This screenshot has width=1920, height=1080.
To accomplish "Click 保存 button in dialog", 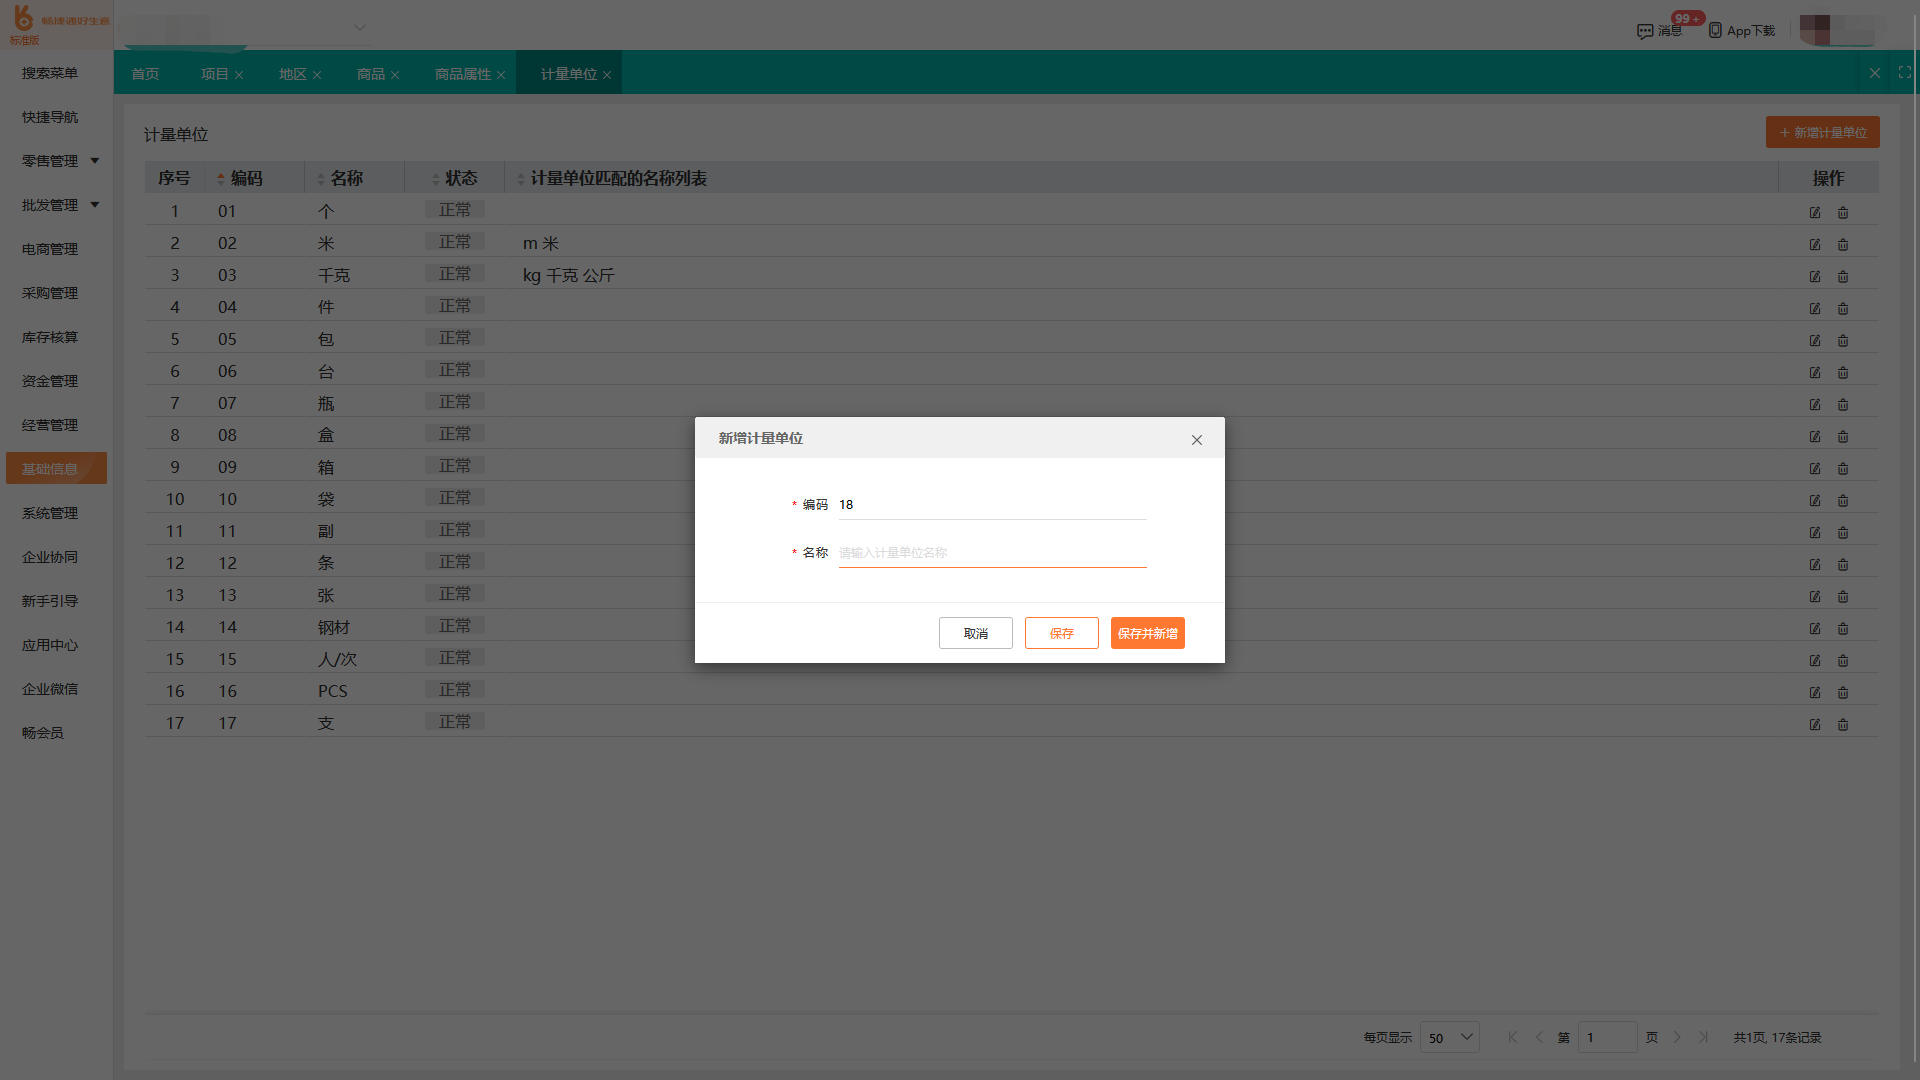I will pyautogui.click(x=1062, y=633).
